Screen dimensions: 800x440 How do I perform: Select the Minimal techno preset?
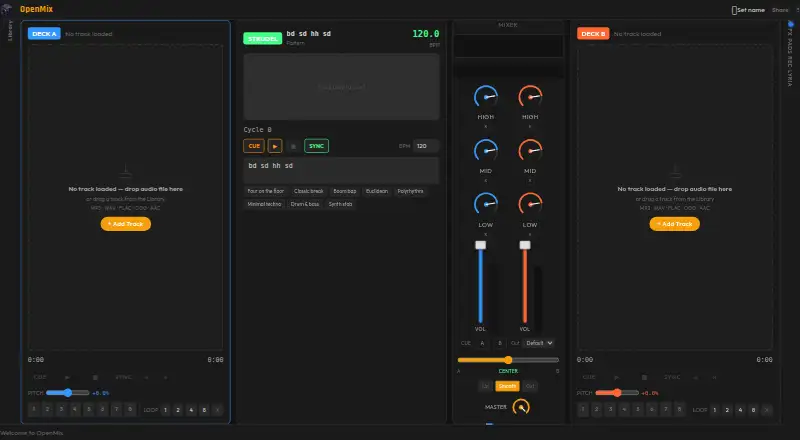pyautogui.click(x=264, y=204)
